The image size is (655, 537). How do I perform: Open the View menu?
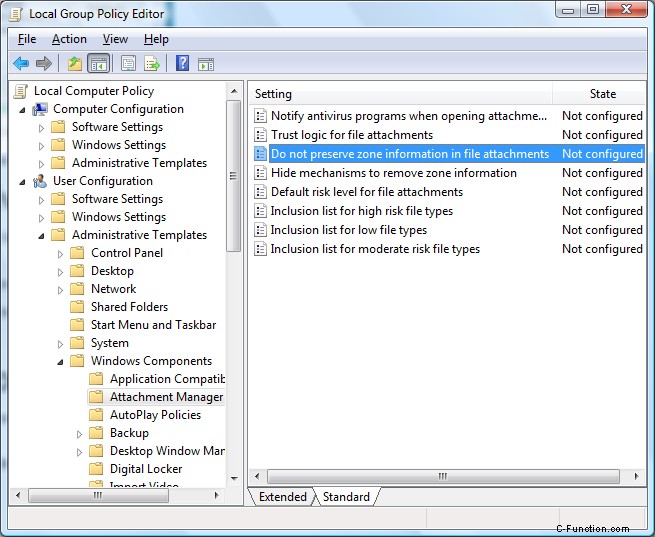pos(115,39)
